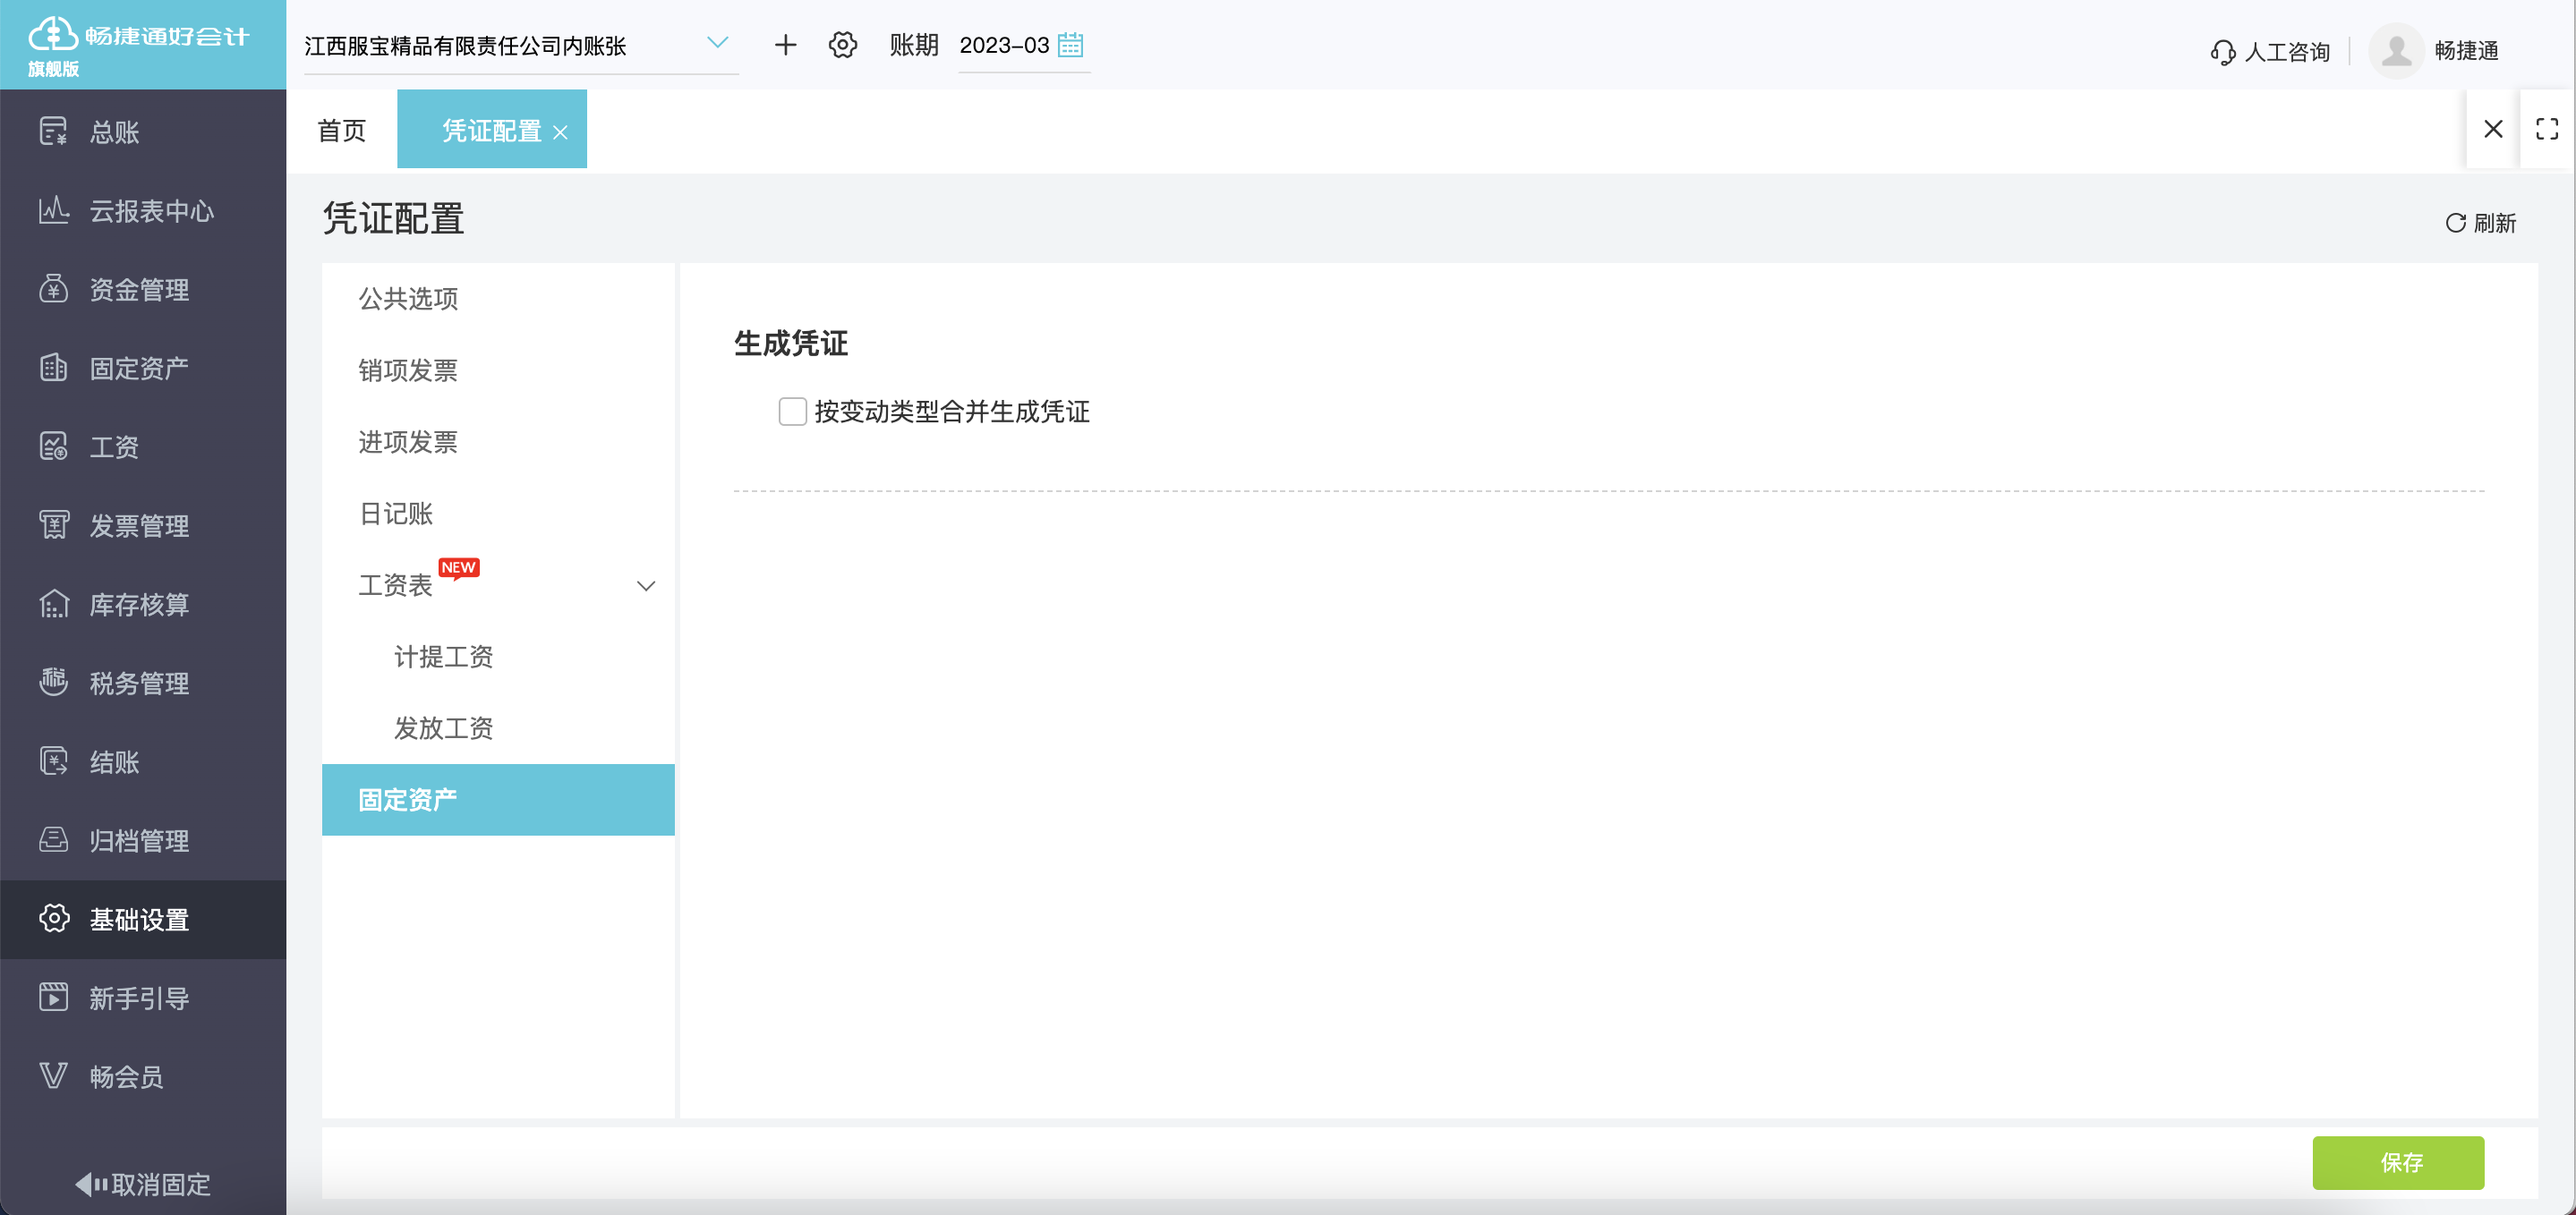This screenshot has height=1215, width=2576.
Task: Select 固定资产 menu item
Action: (498, 800)
